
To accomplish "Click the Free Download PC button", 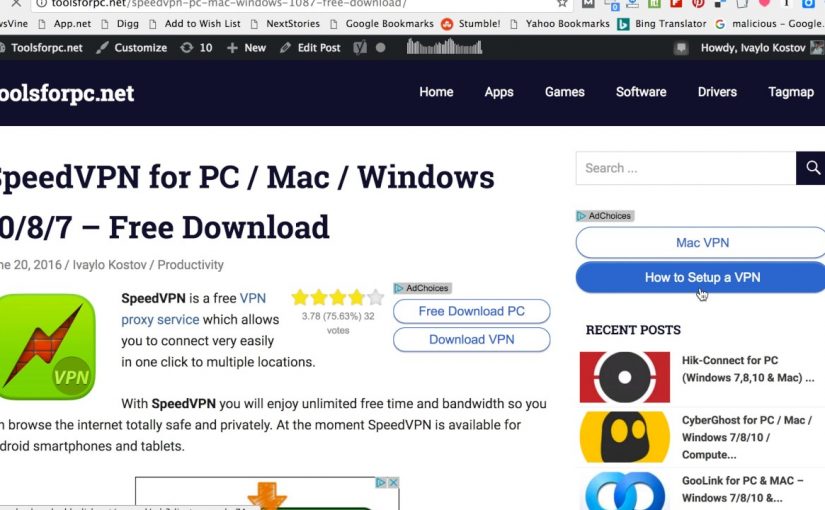I will (471, 311).
